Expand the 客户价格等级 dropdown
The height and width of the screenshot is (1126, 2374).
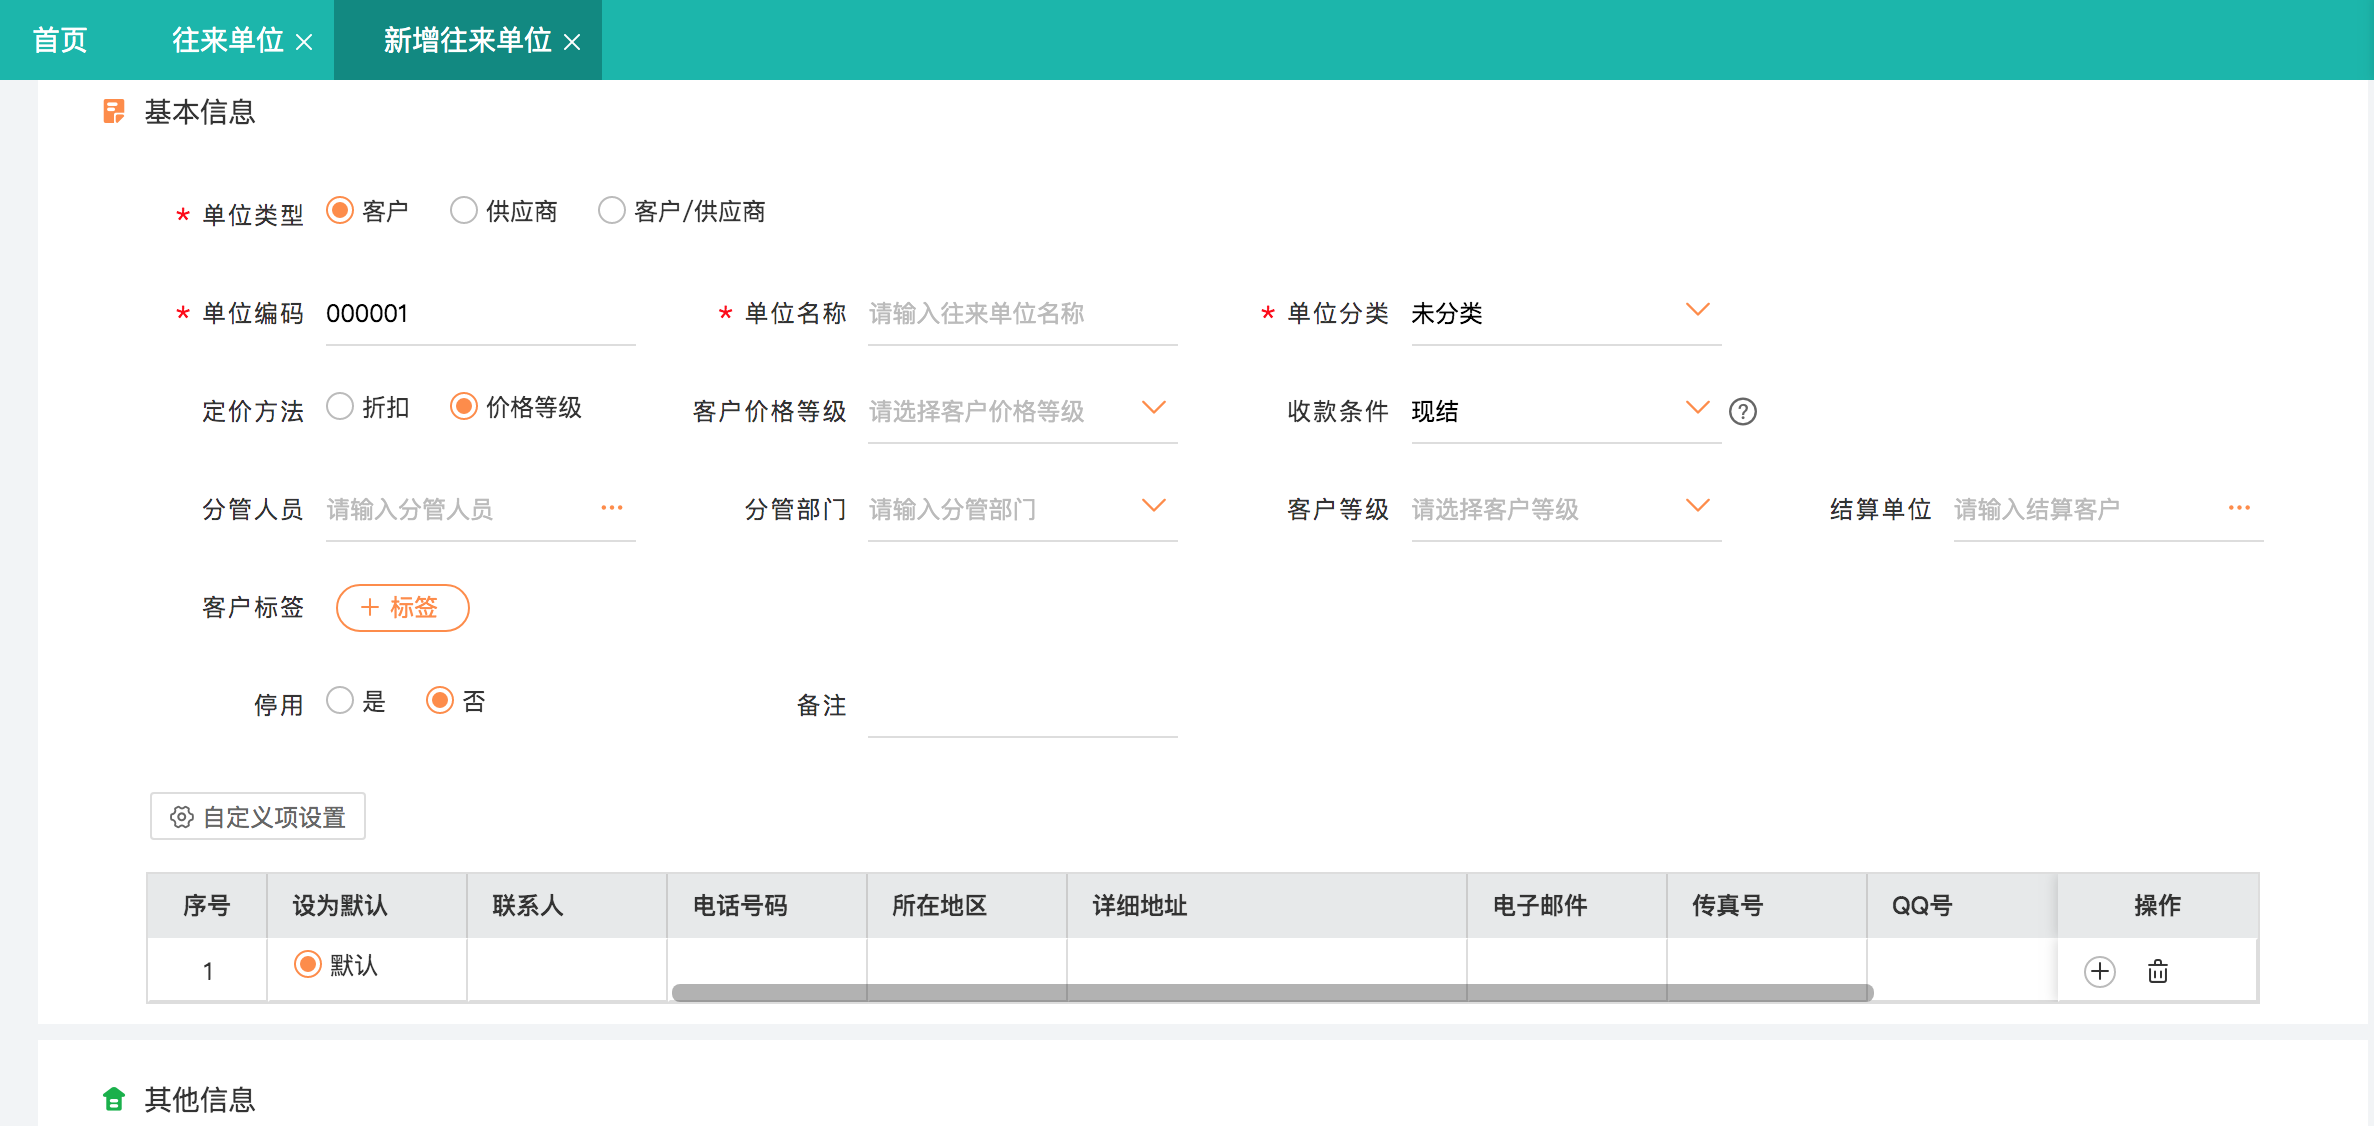(x=1155, y=410)
